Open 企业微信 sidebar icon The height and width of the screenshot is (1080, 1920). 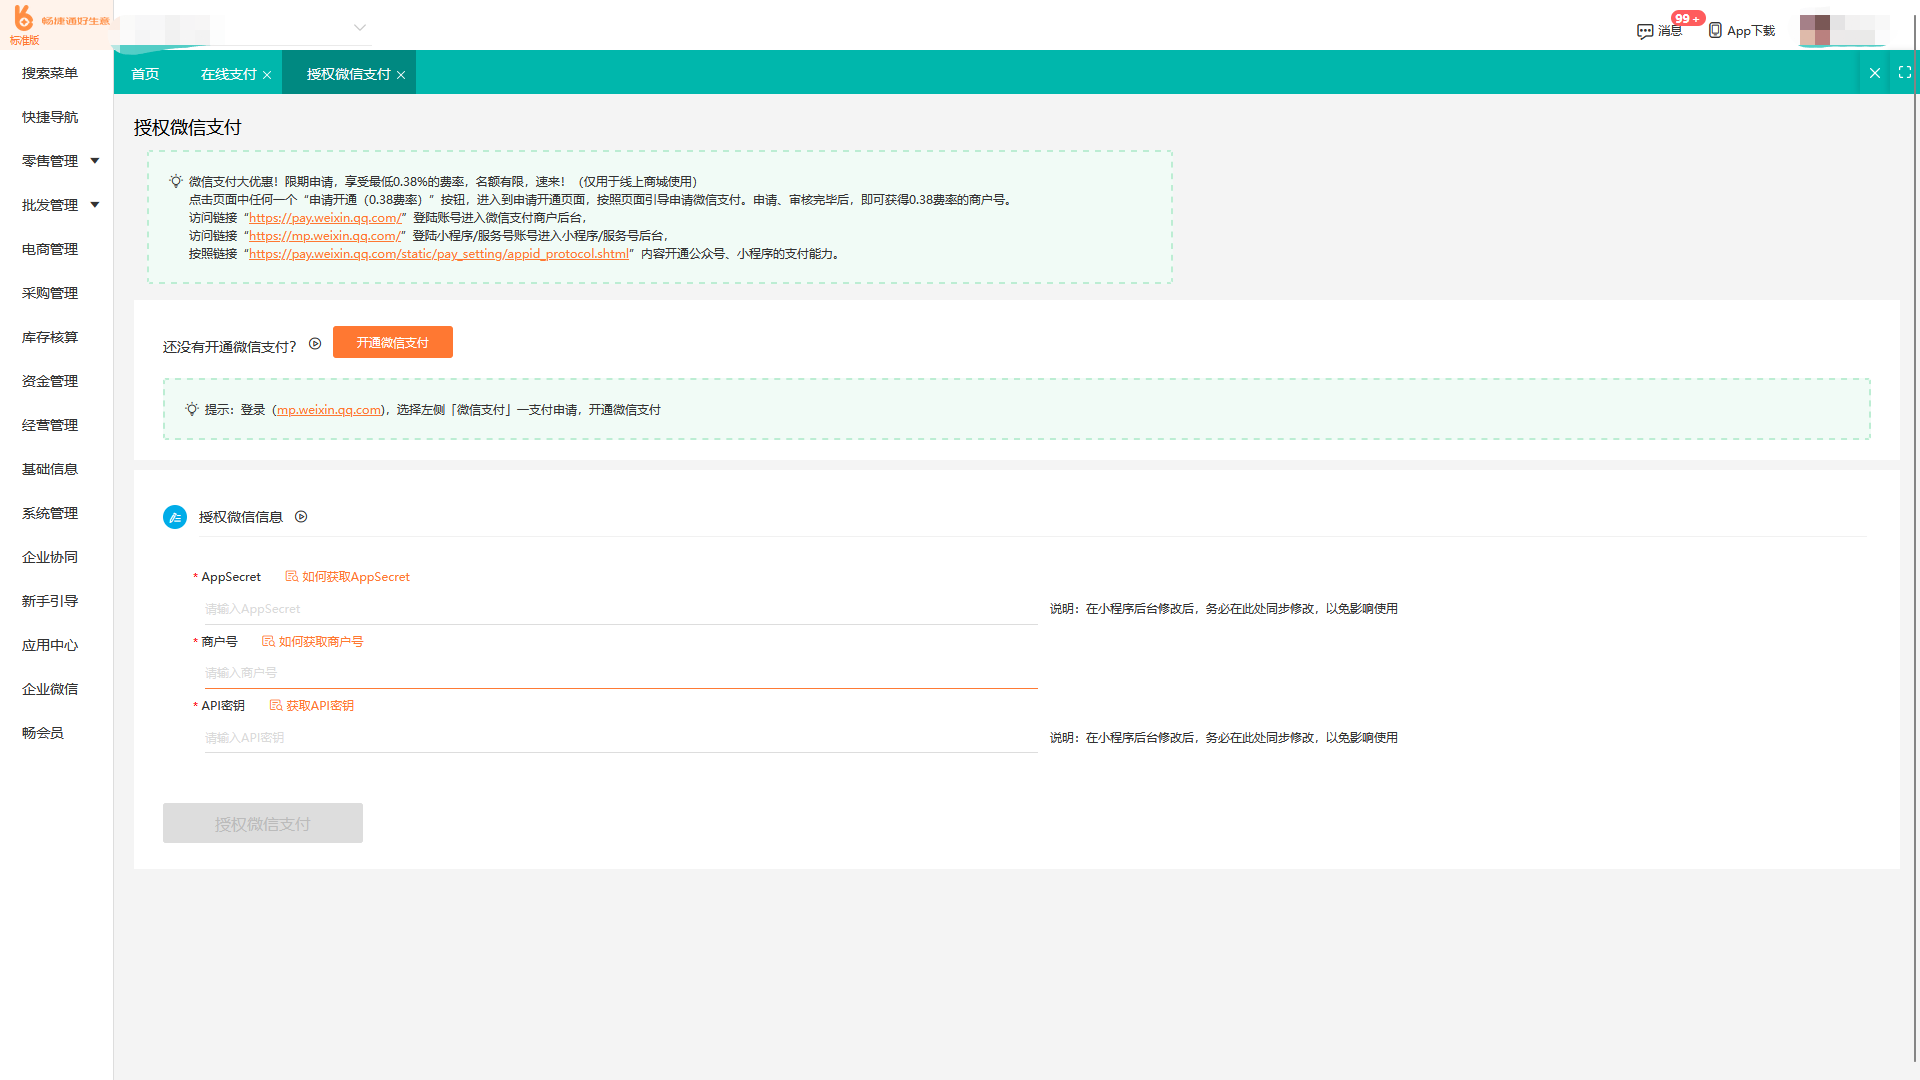(x=50, y=688)
